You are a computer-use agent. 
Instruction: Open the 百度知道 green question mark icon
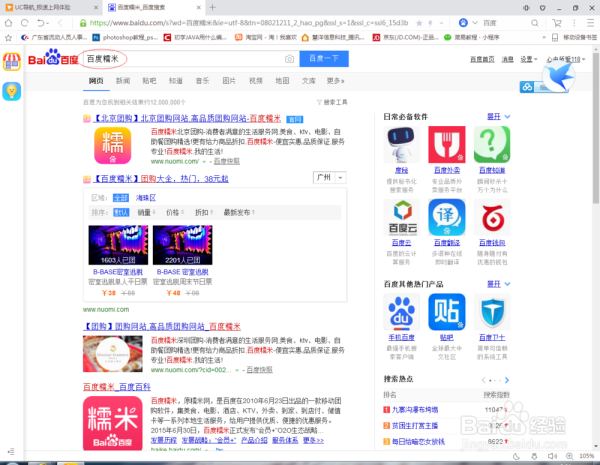[x=492, y=145]
